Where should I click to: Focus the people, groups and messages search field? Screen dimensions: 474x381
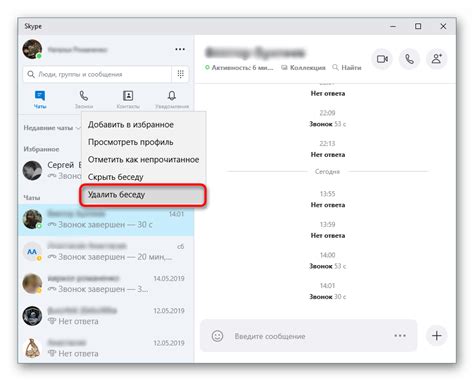97,74
